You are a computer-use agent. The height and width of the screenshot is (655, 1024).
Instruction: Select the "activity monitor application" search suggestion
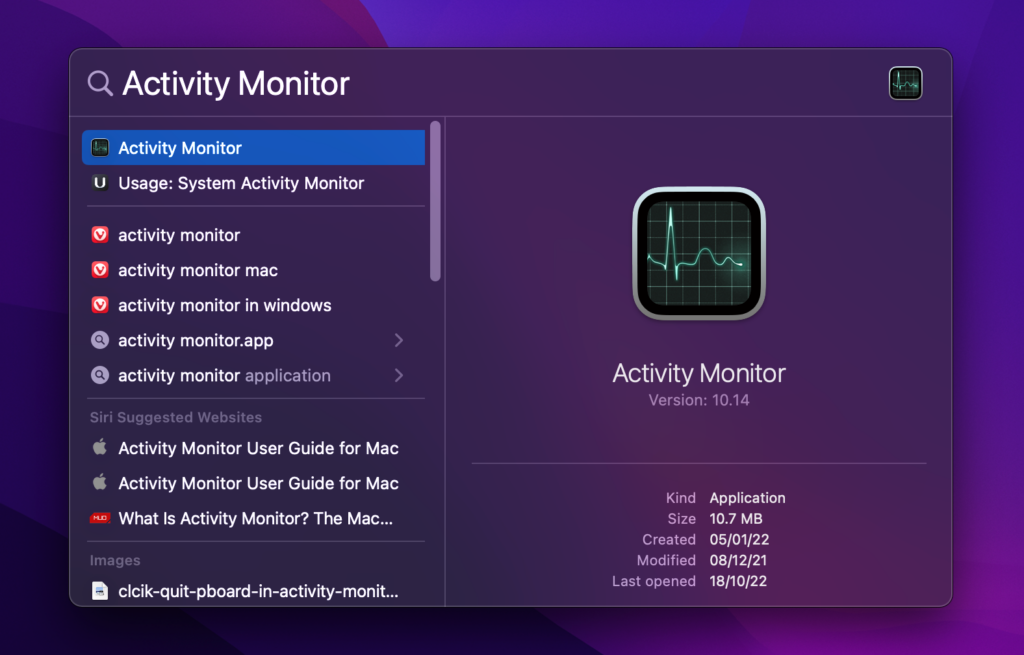pyautogui.click(x=253, y=375)
